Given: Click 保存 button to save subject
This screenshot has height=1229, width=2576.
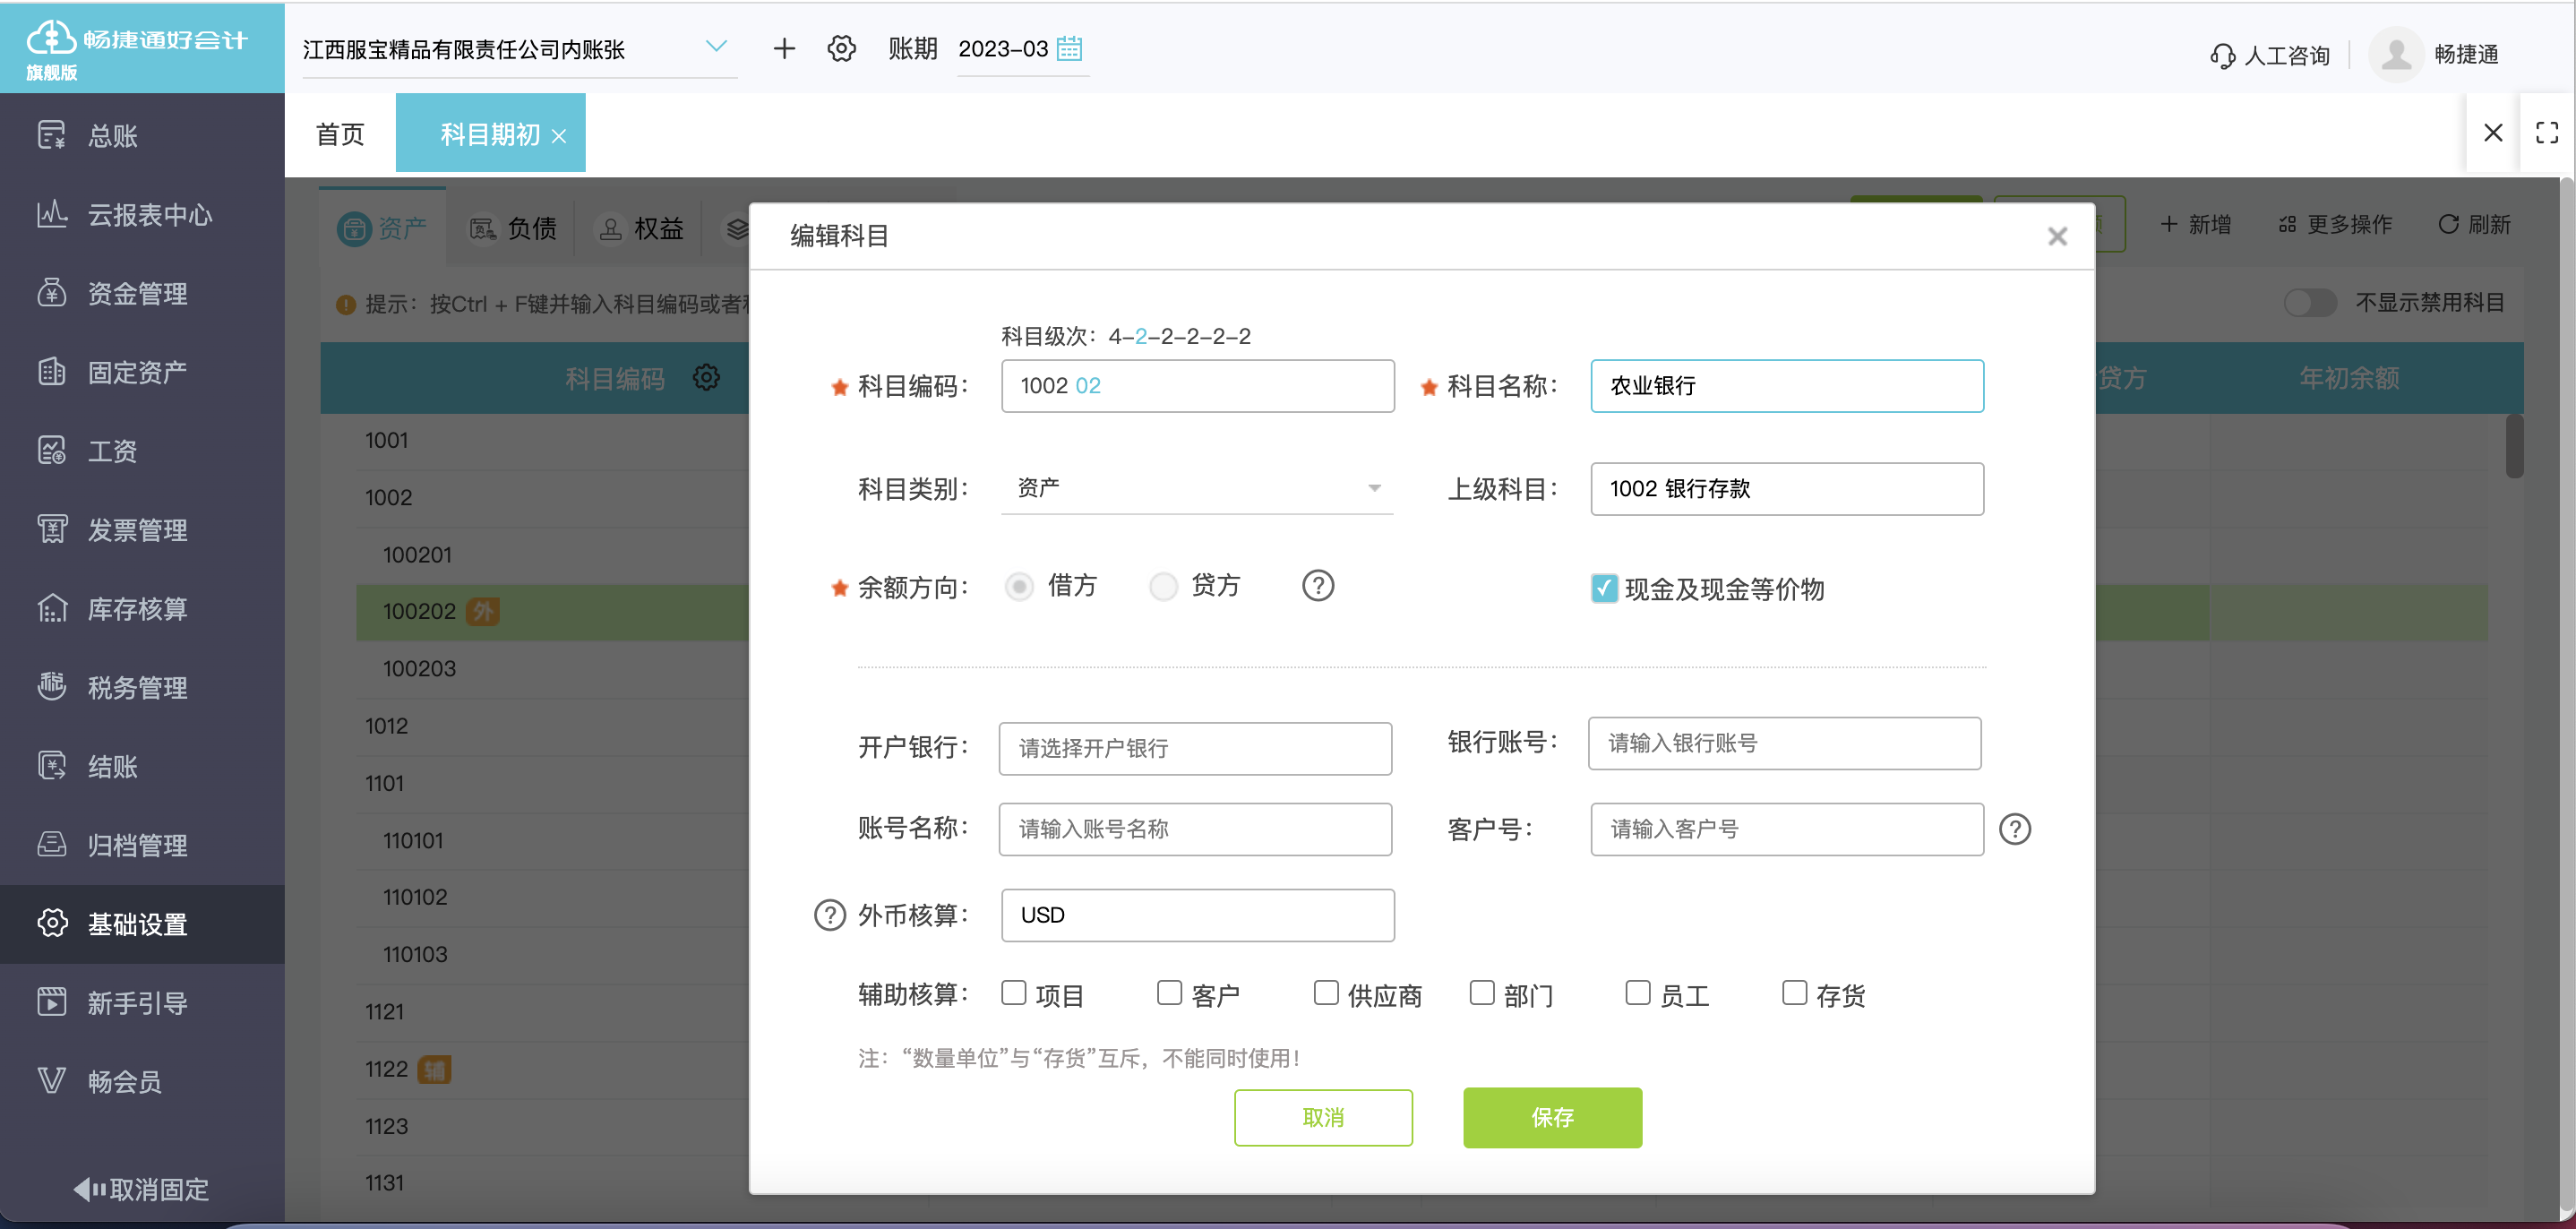Looking at the screenshot, I should click(1550, 1119).
